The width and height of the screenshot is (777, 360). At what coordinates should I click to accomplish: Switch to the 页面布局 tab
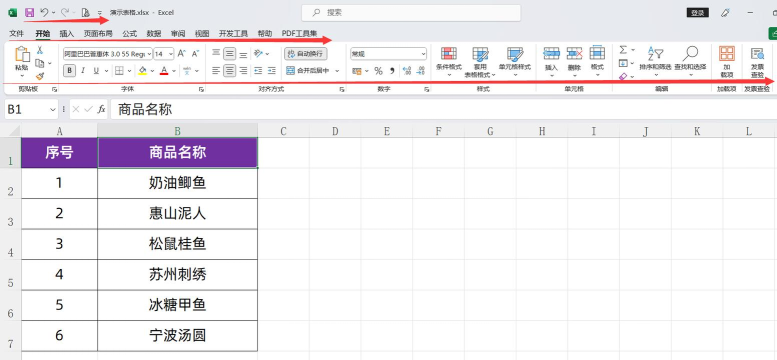tap(98, 34)
